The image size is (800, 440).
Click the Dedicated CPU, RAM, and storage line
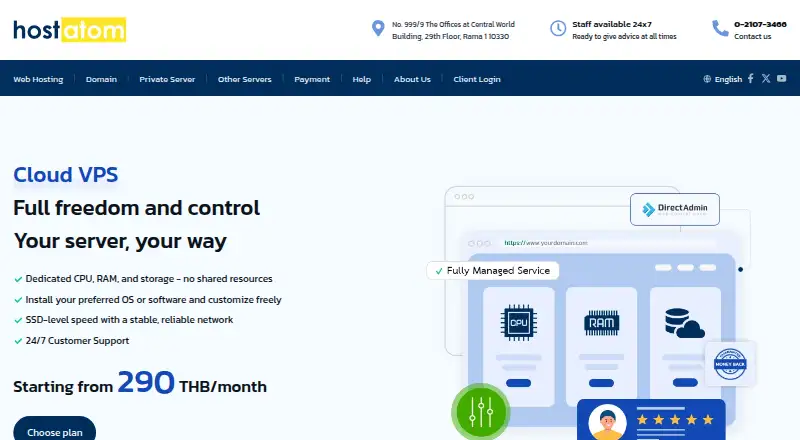149,279
